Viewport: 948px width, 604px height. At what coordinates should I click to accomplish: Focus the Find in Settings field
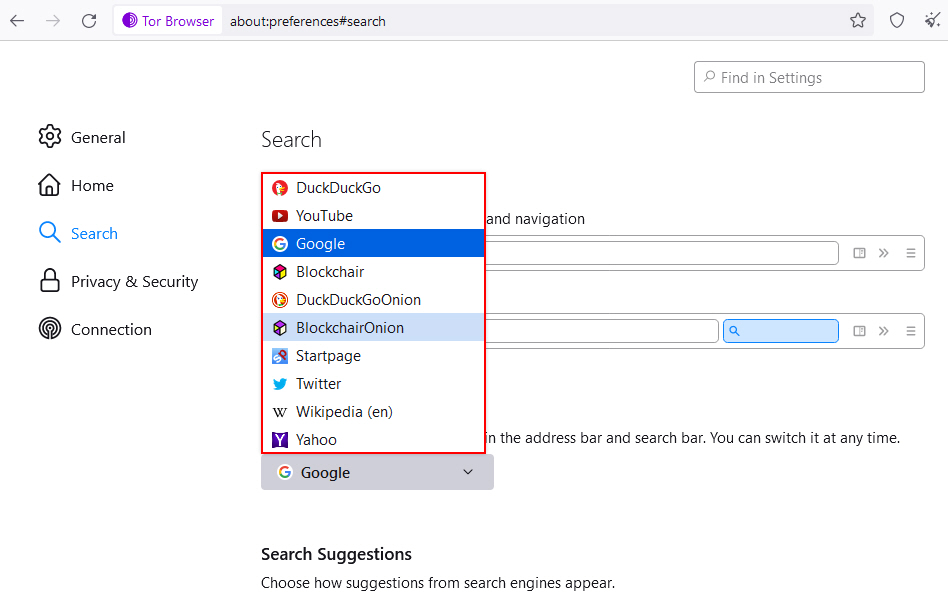point(809,77)
